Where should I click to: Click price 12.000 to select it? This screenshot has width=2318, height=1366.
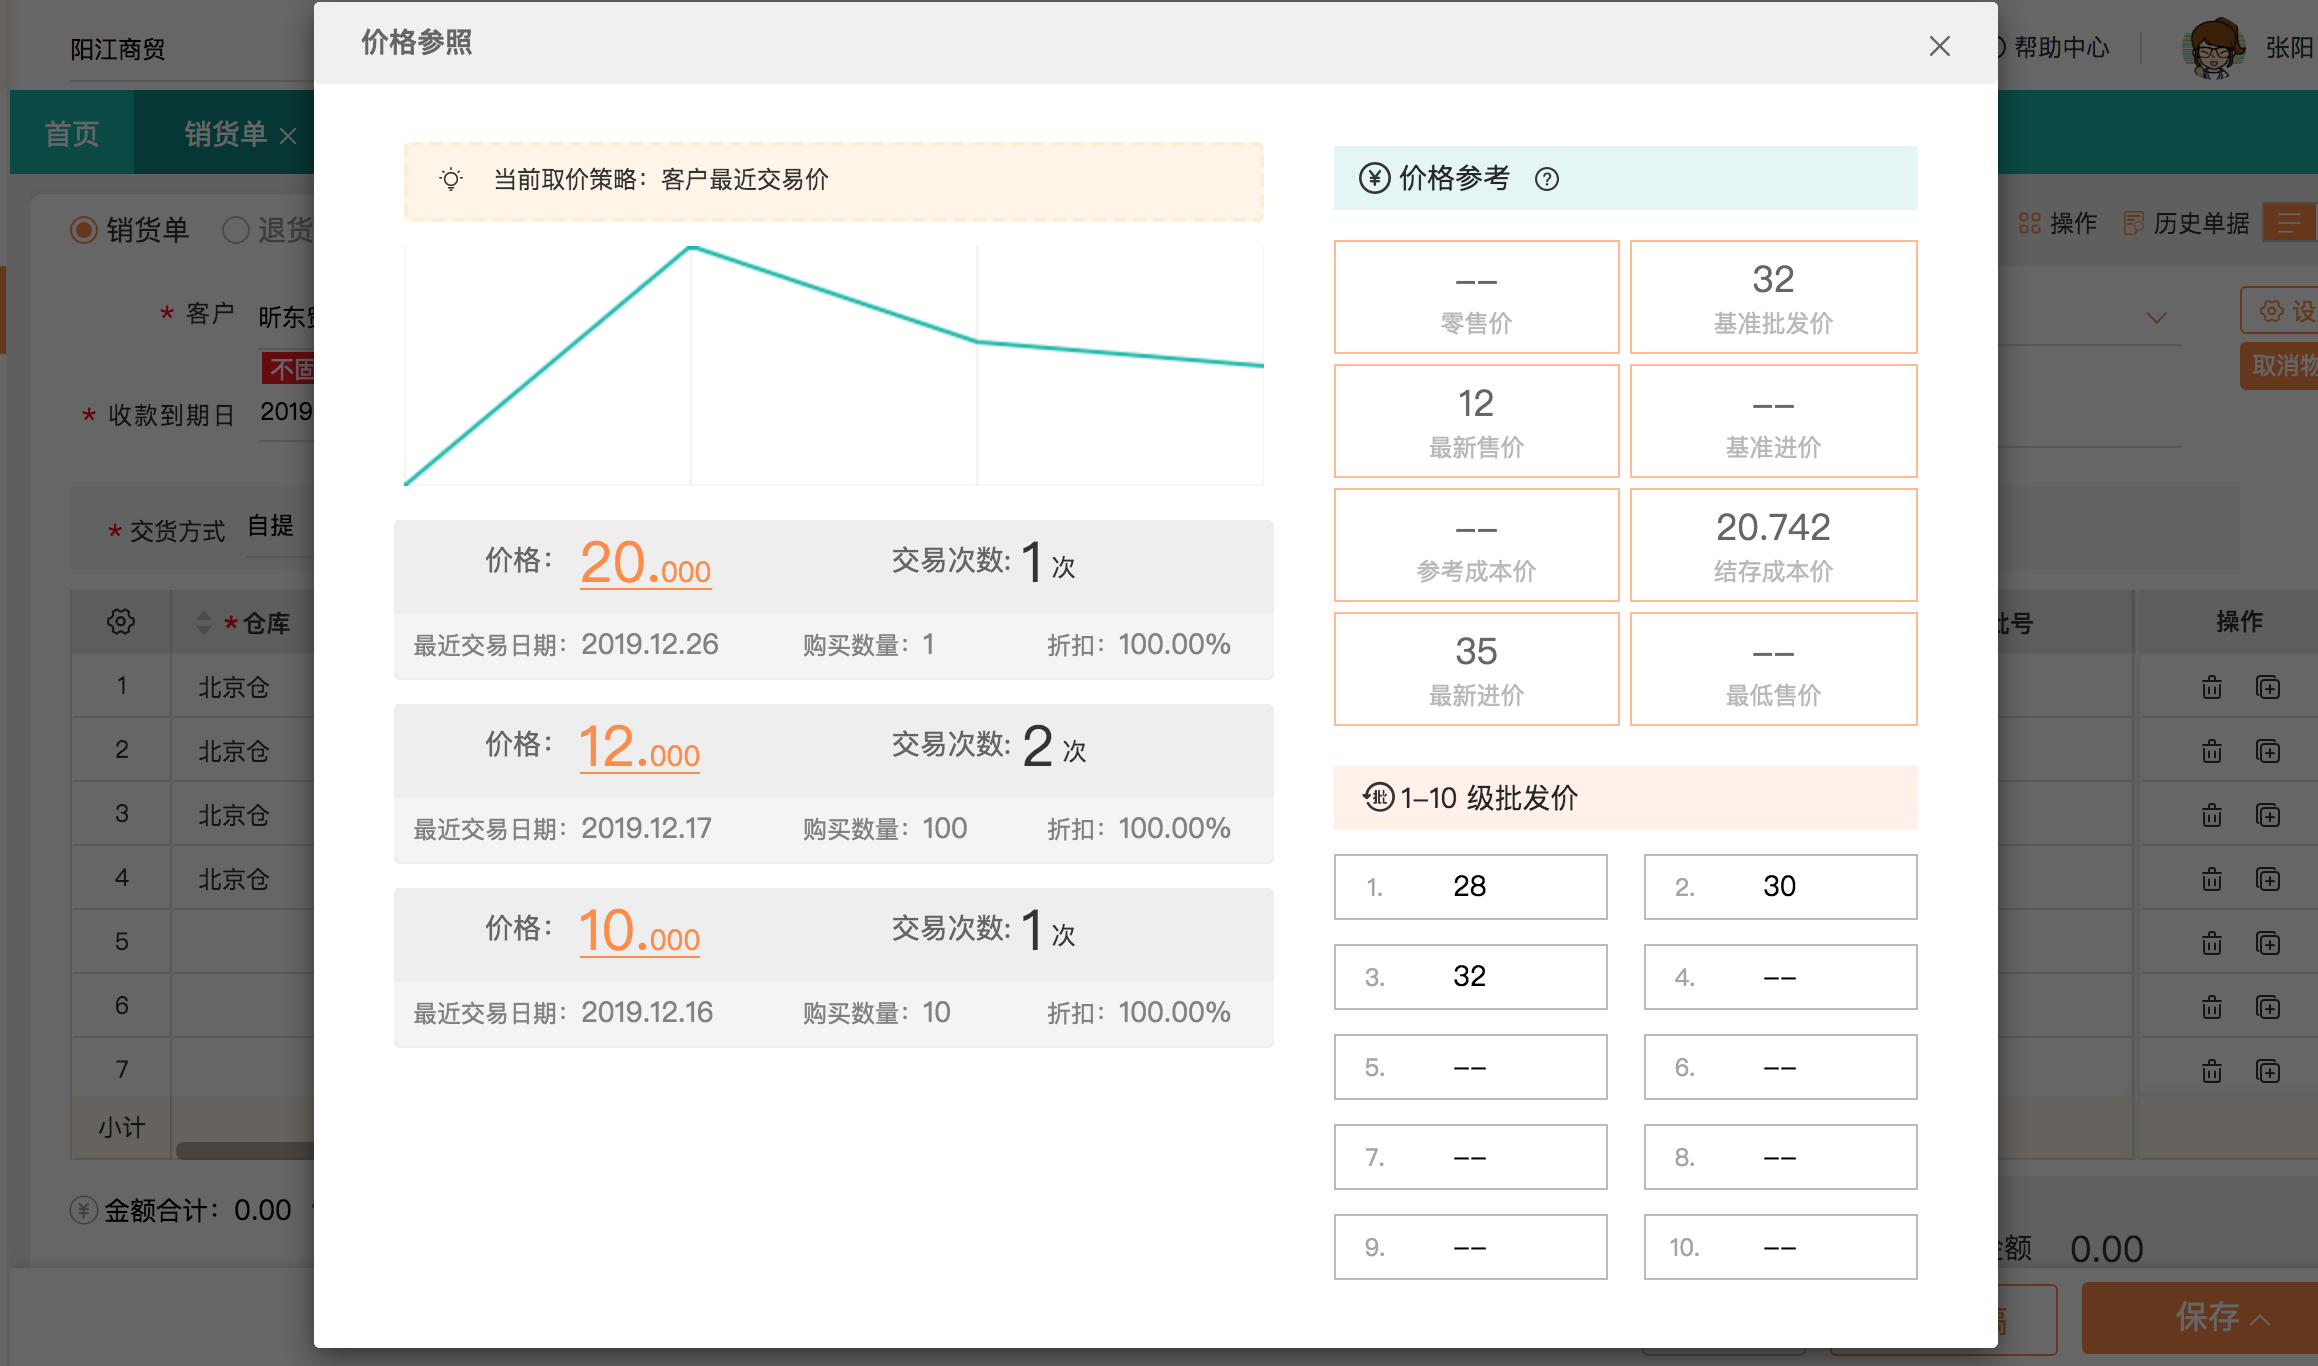(642, 748)
